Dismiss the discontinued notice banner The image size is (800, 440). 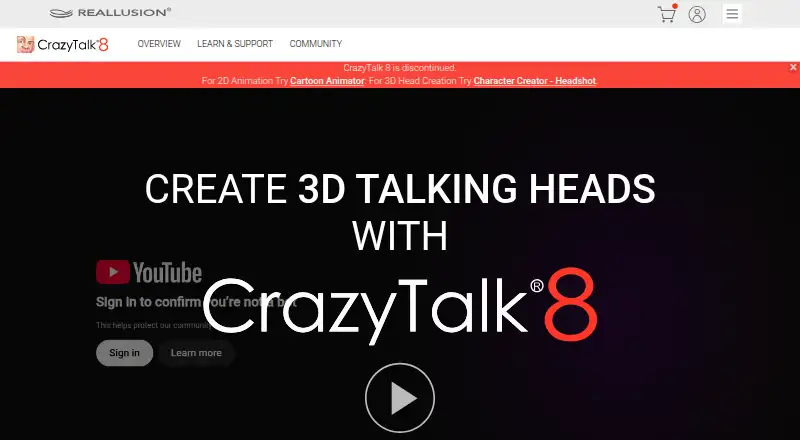click(793, 67)
